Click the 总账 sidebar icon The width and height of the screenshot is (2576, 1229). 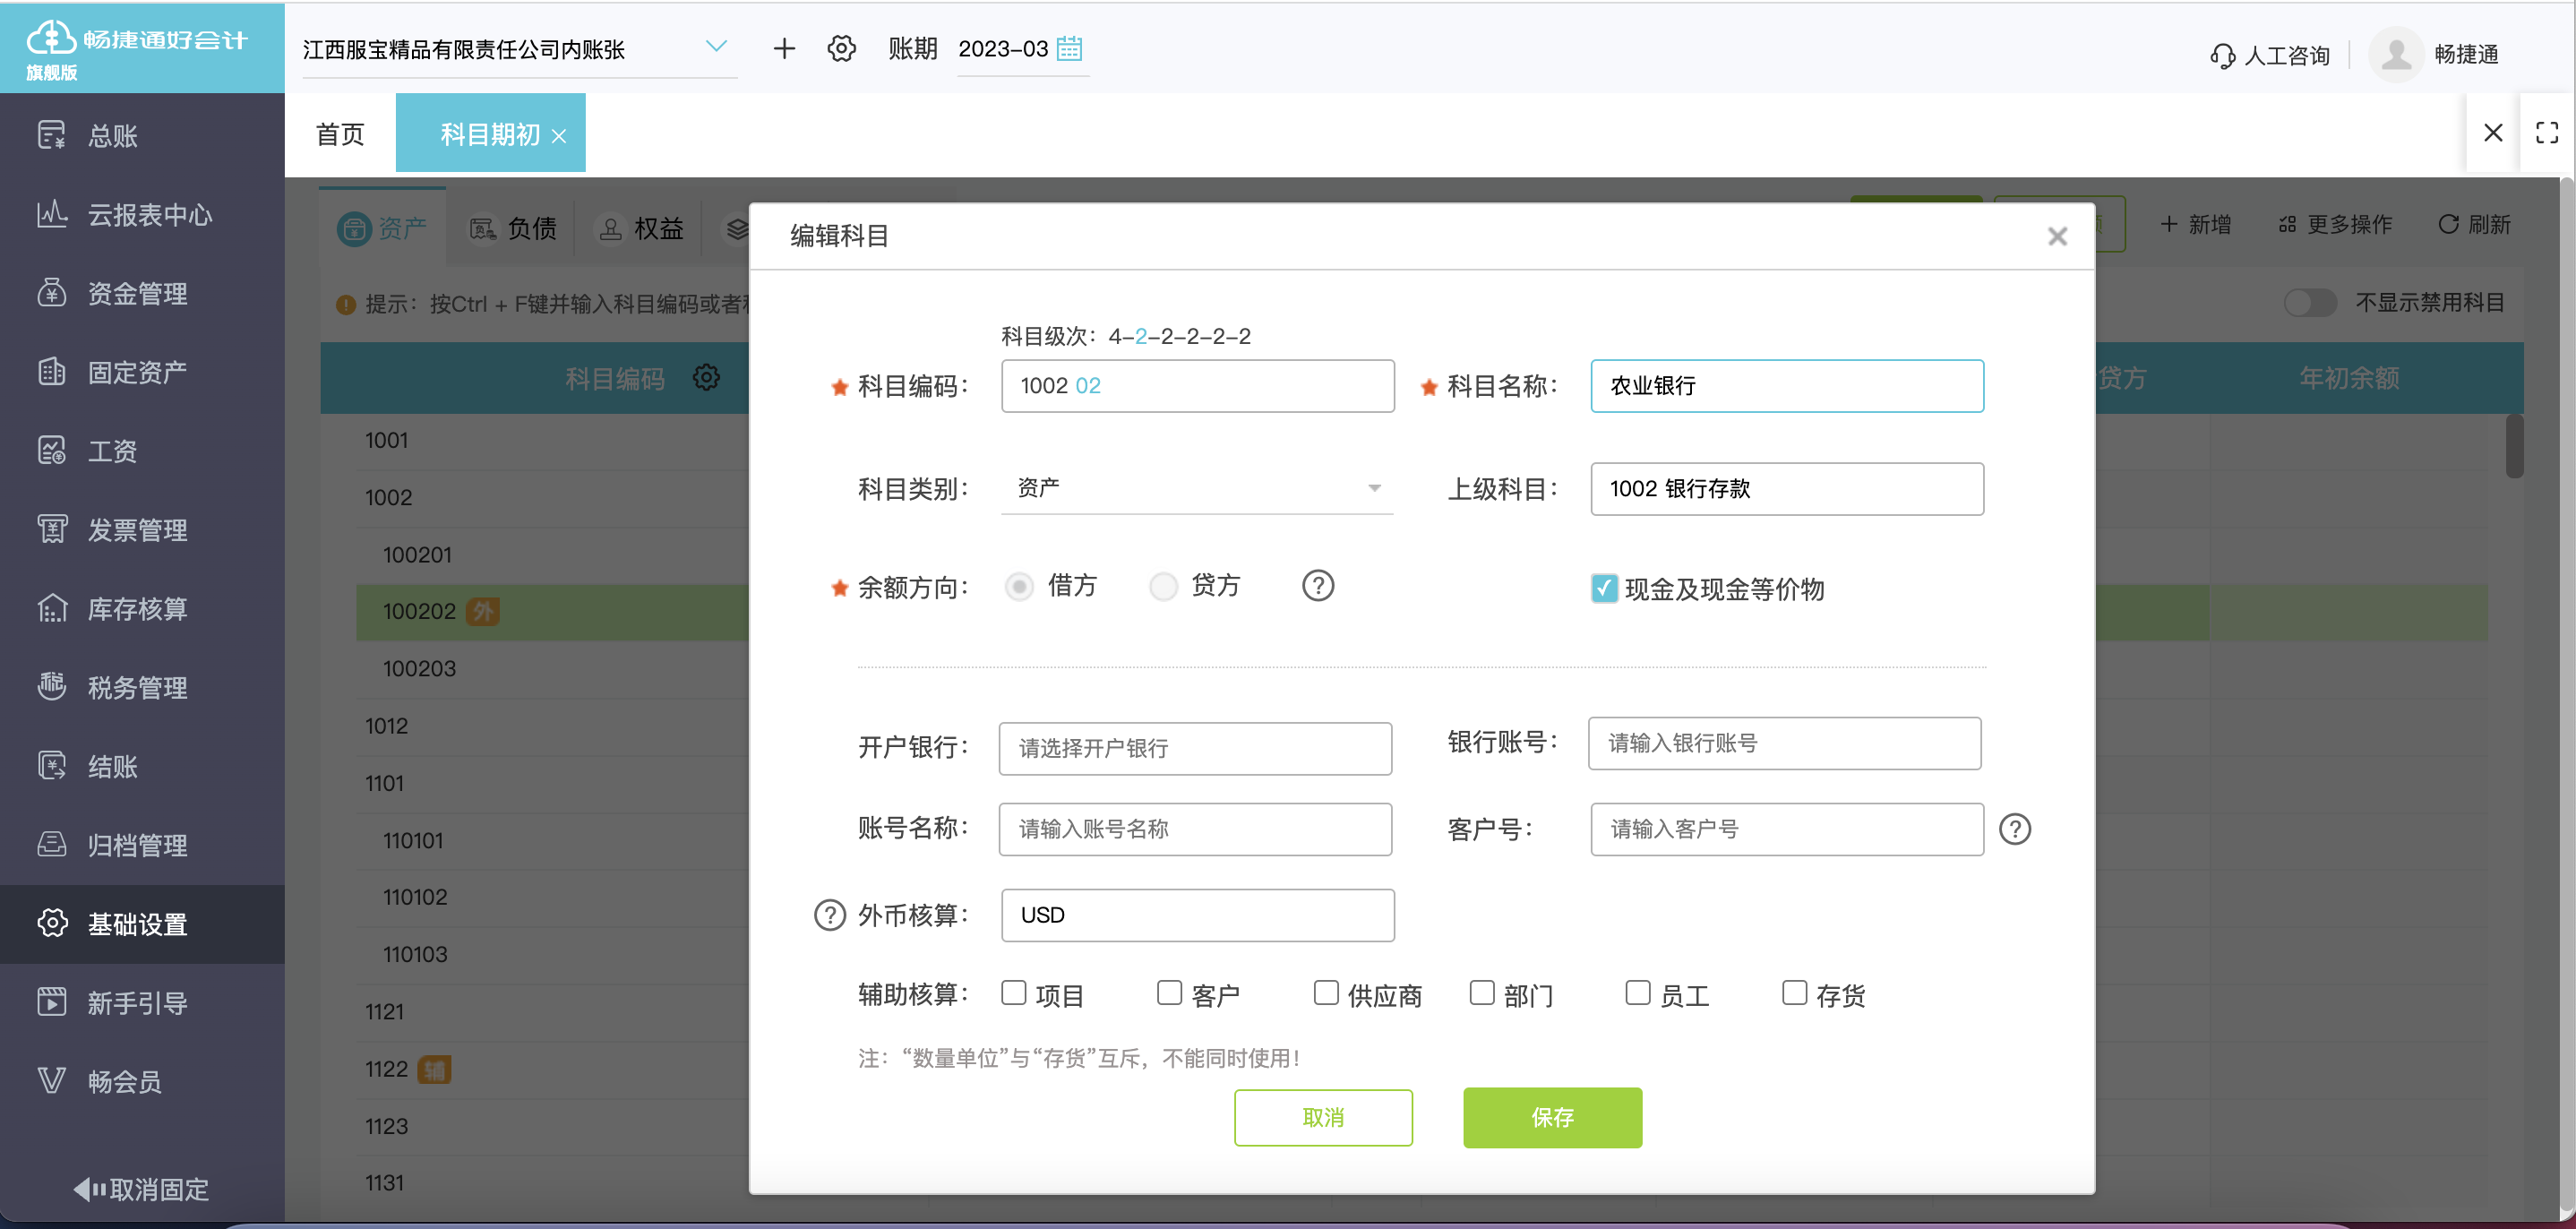pyautogui.click(x=49, y=136)
